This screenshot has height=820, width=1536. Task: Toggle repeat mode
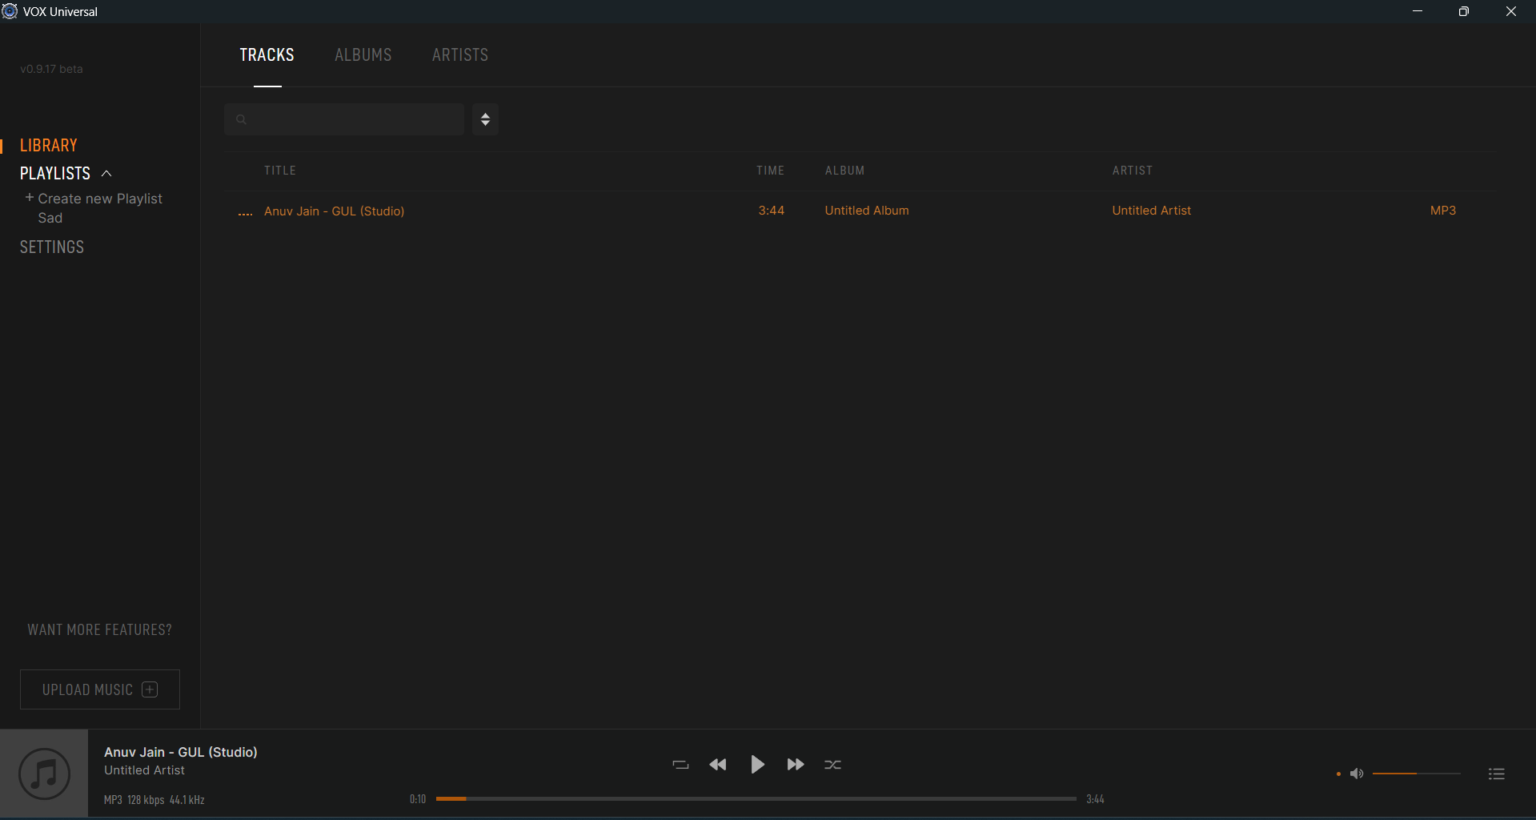[681, 764]
